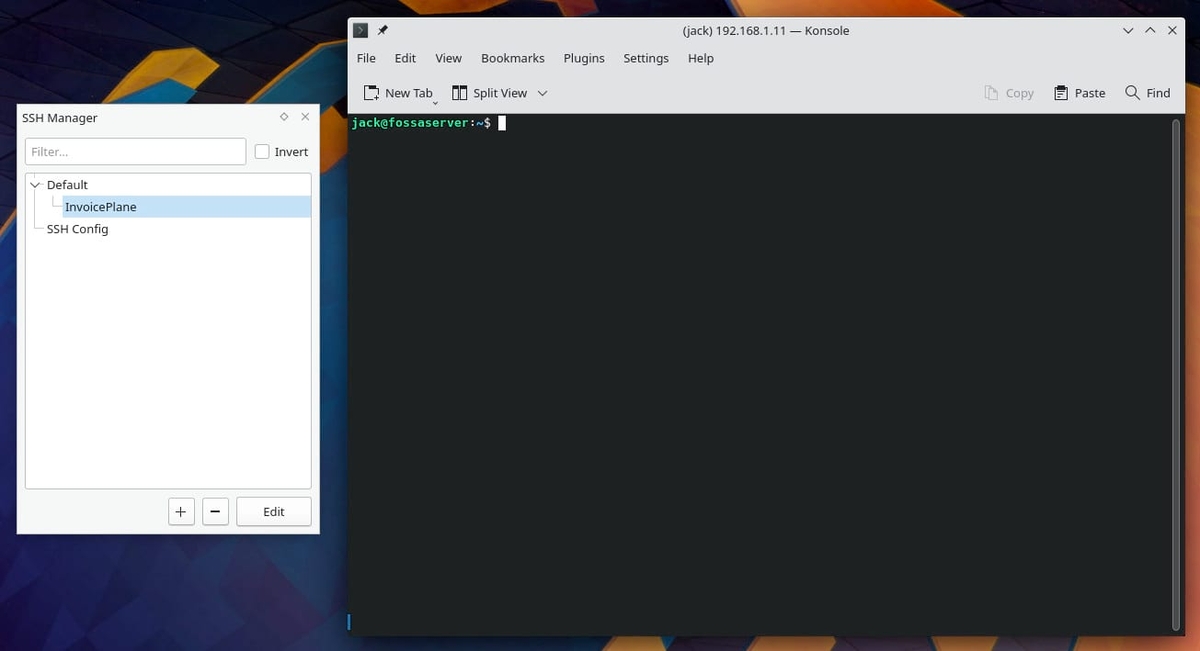Open the Bookmarks menu

tap(512, 58)
